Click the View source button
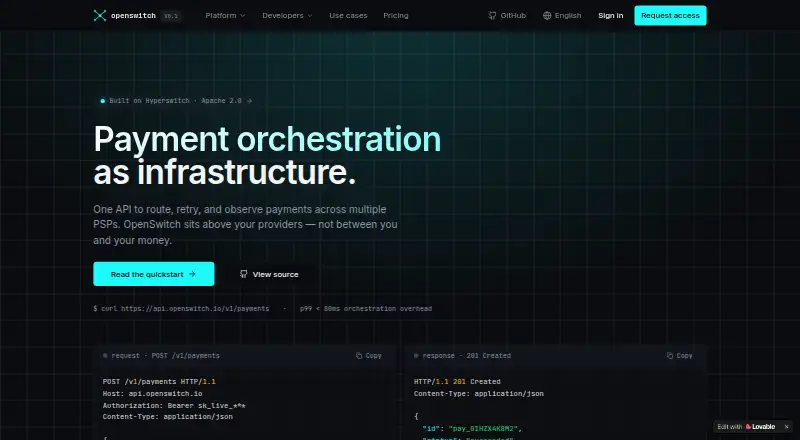This screenshot has height=440, width=800. click(x=269, y=274)
